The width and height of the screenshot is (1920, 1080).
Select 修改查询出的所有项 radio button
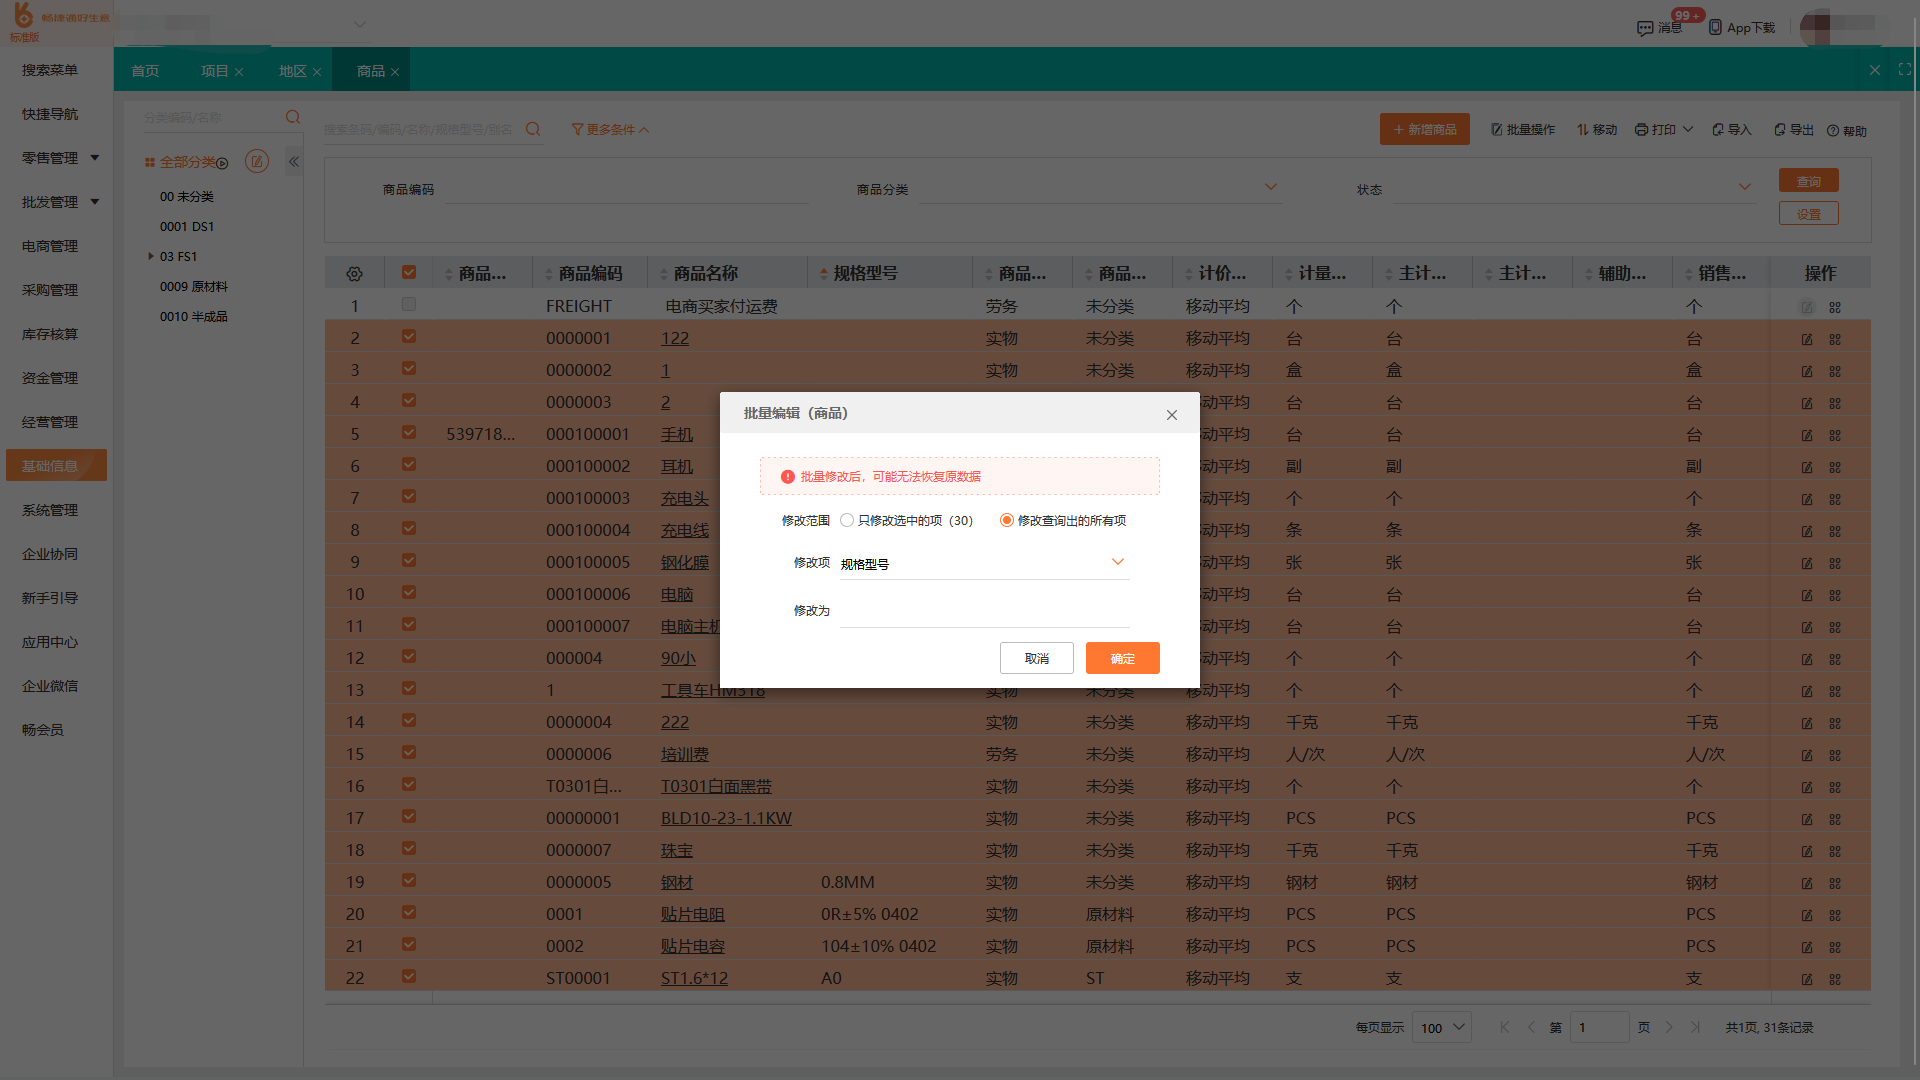click(x=1005, y=520)
